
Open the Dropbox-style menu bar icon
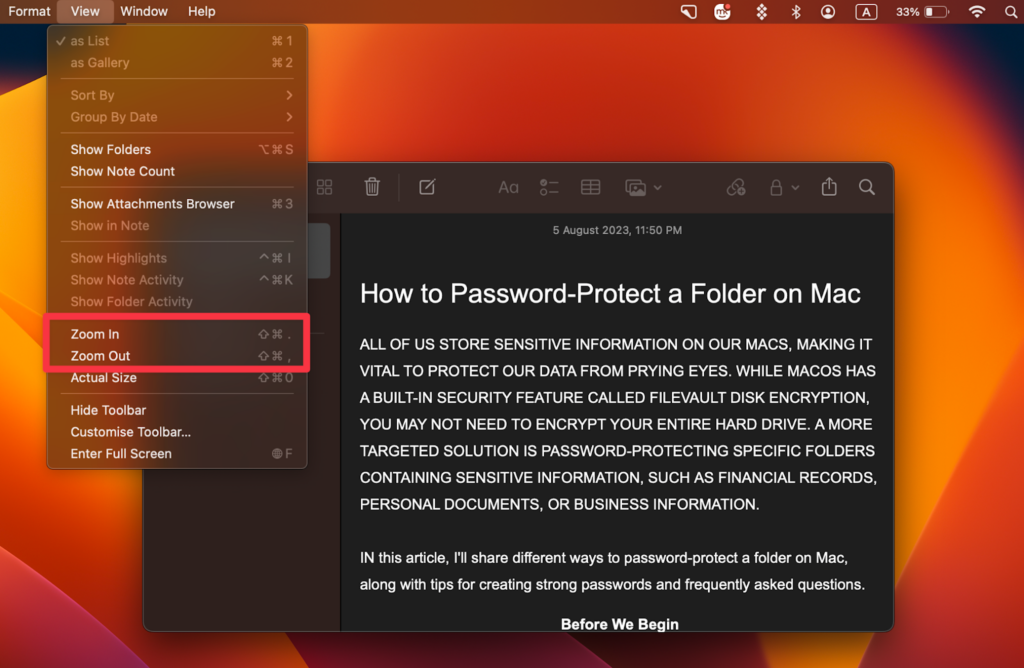point(761,12)
